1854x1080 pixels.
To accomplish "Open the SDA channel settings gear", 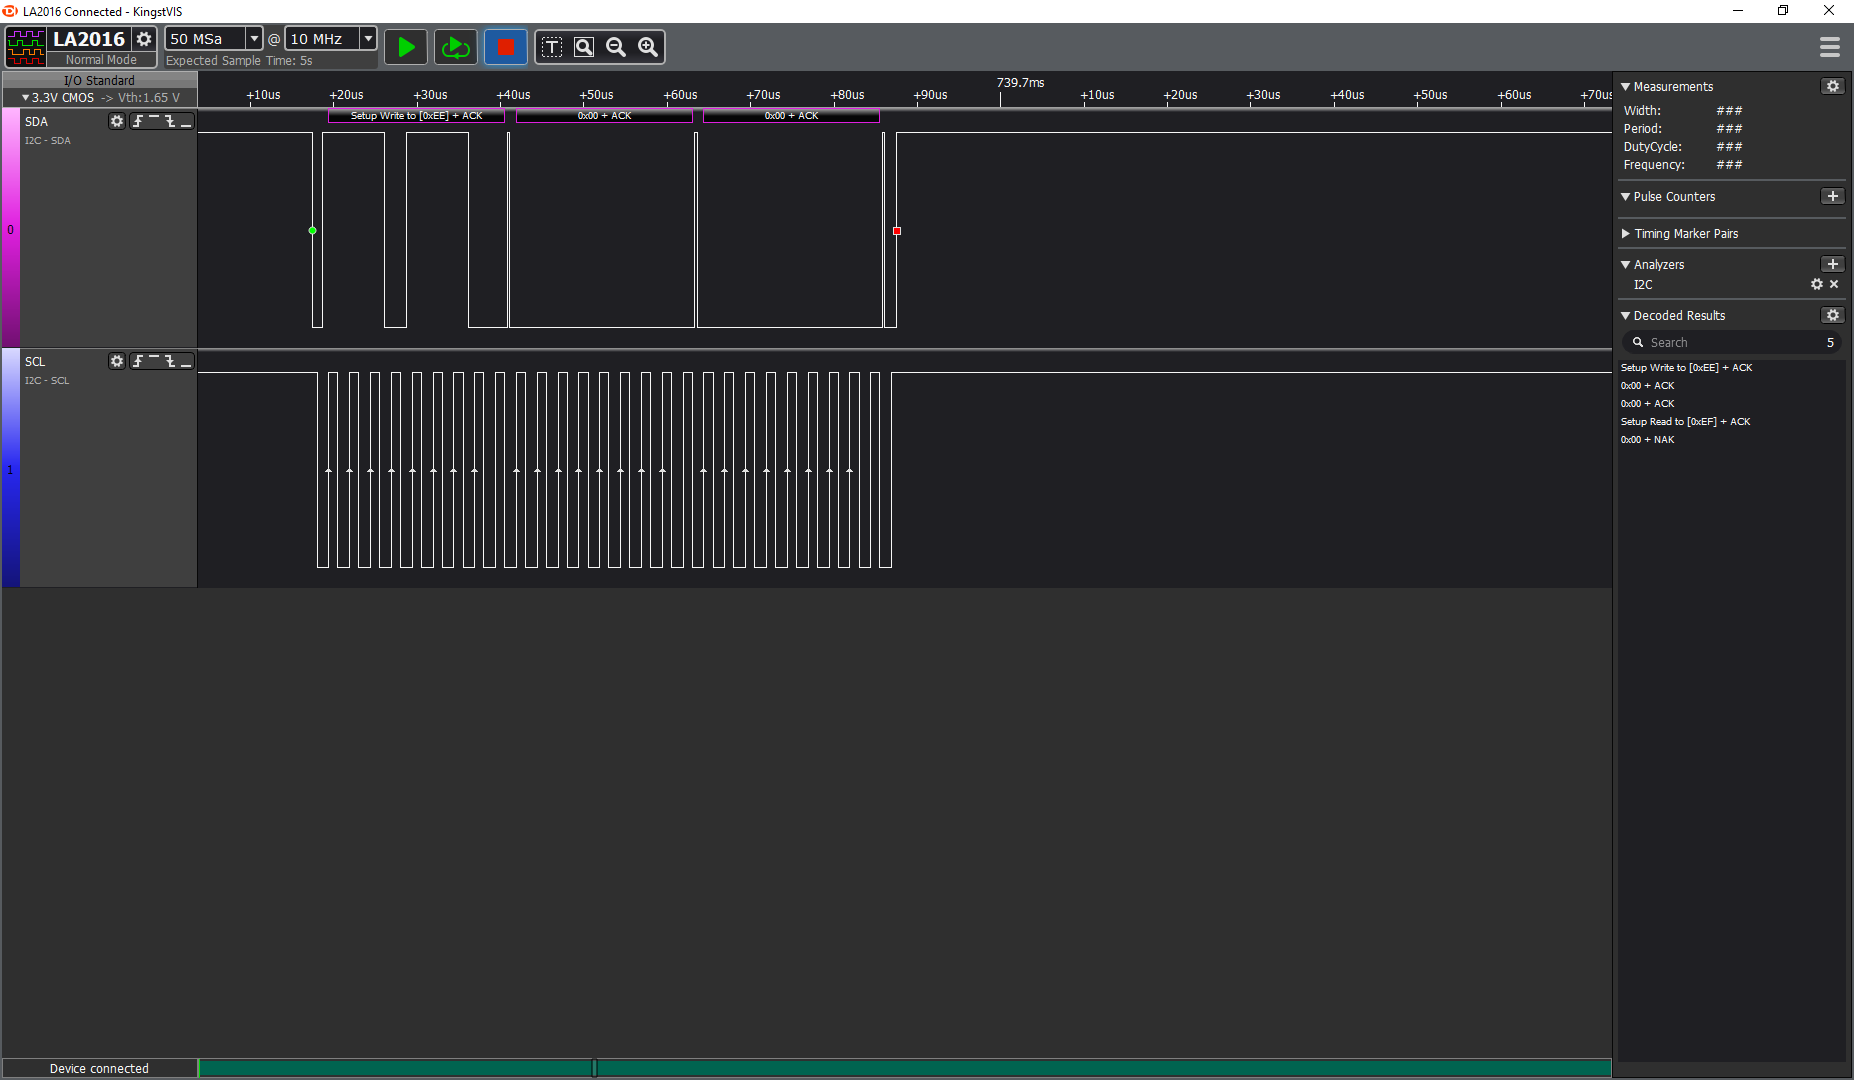I will click(117, 121).
